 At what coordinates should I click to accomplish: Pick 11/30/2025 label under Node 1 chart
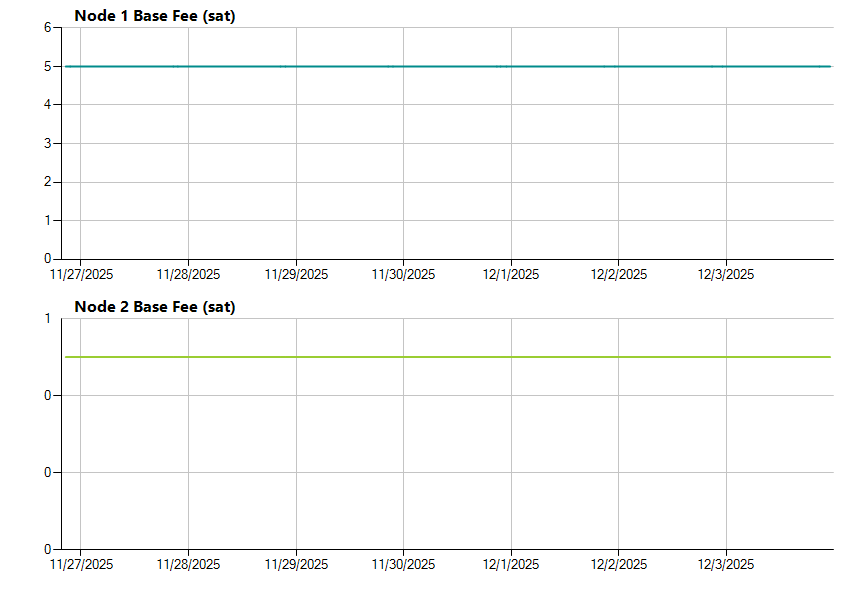click(403, 274)
